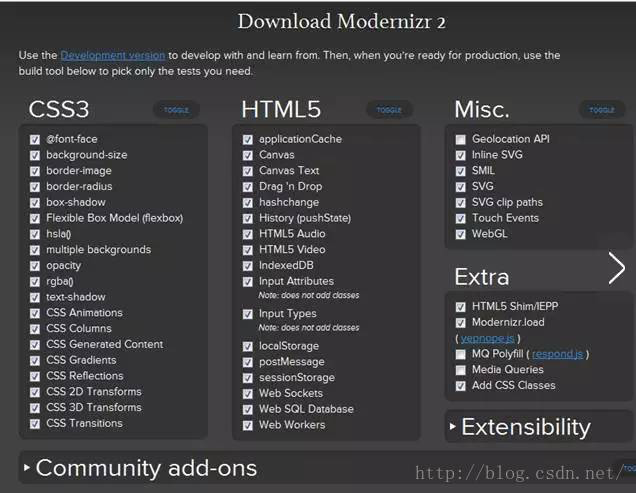This screenshot has width=636, height=493.
Task: Enable the Media Queries checkbox
Action: coord(461,370)
